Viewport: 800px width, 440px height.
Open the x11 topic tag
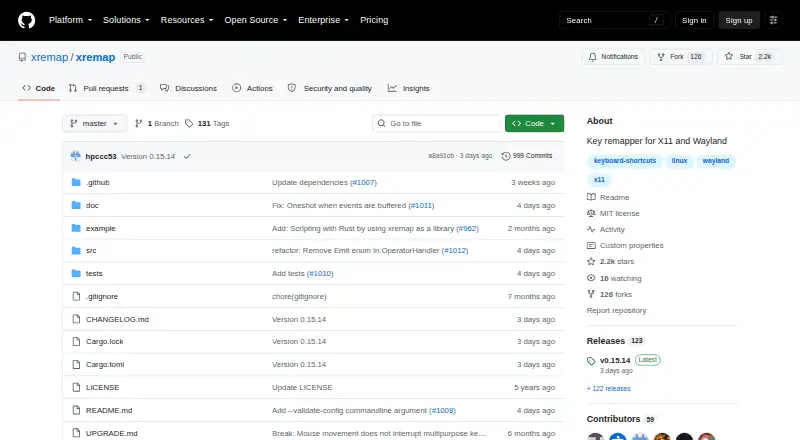599,180
